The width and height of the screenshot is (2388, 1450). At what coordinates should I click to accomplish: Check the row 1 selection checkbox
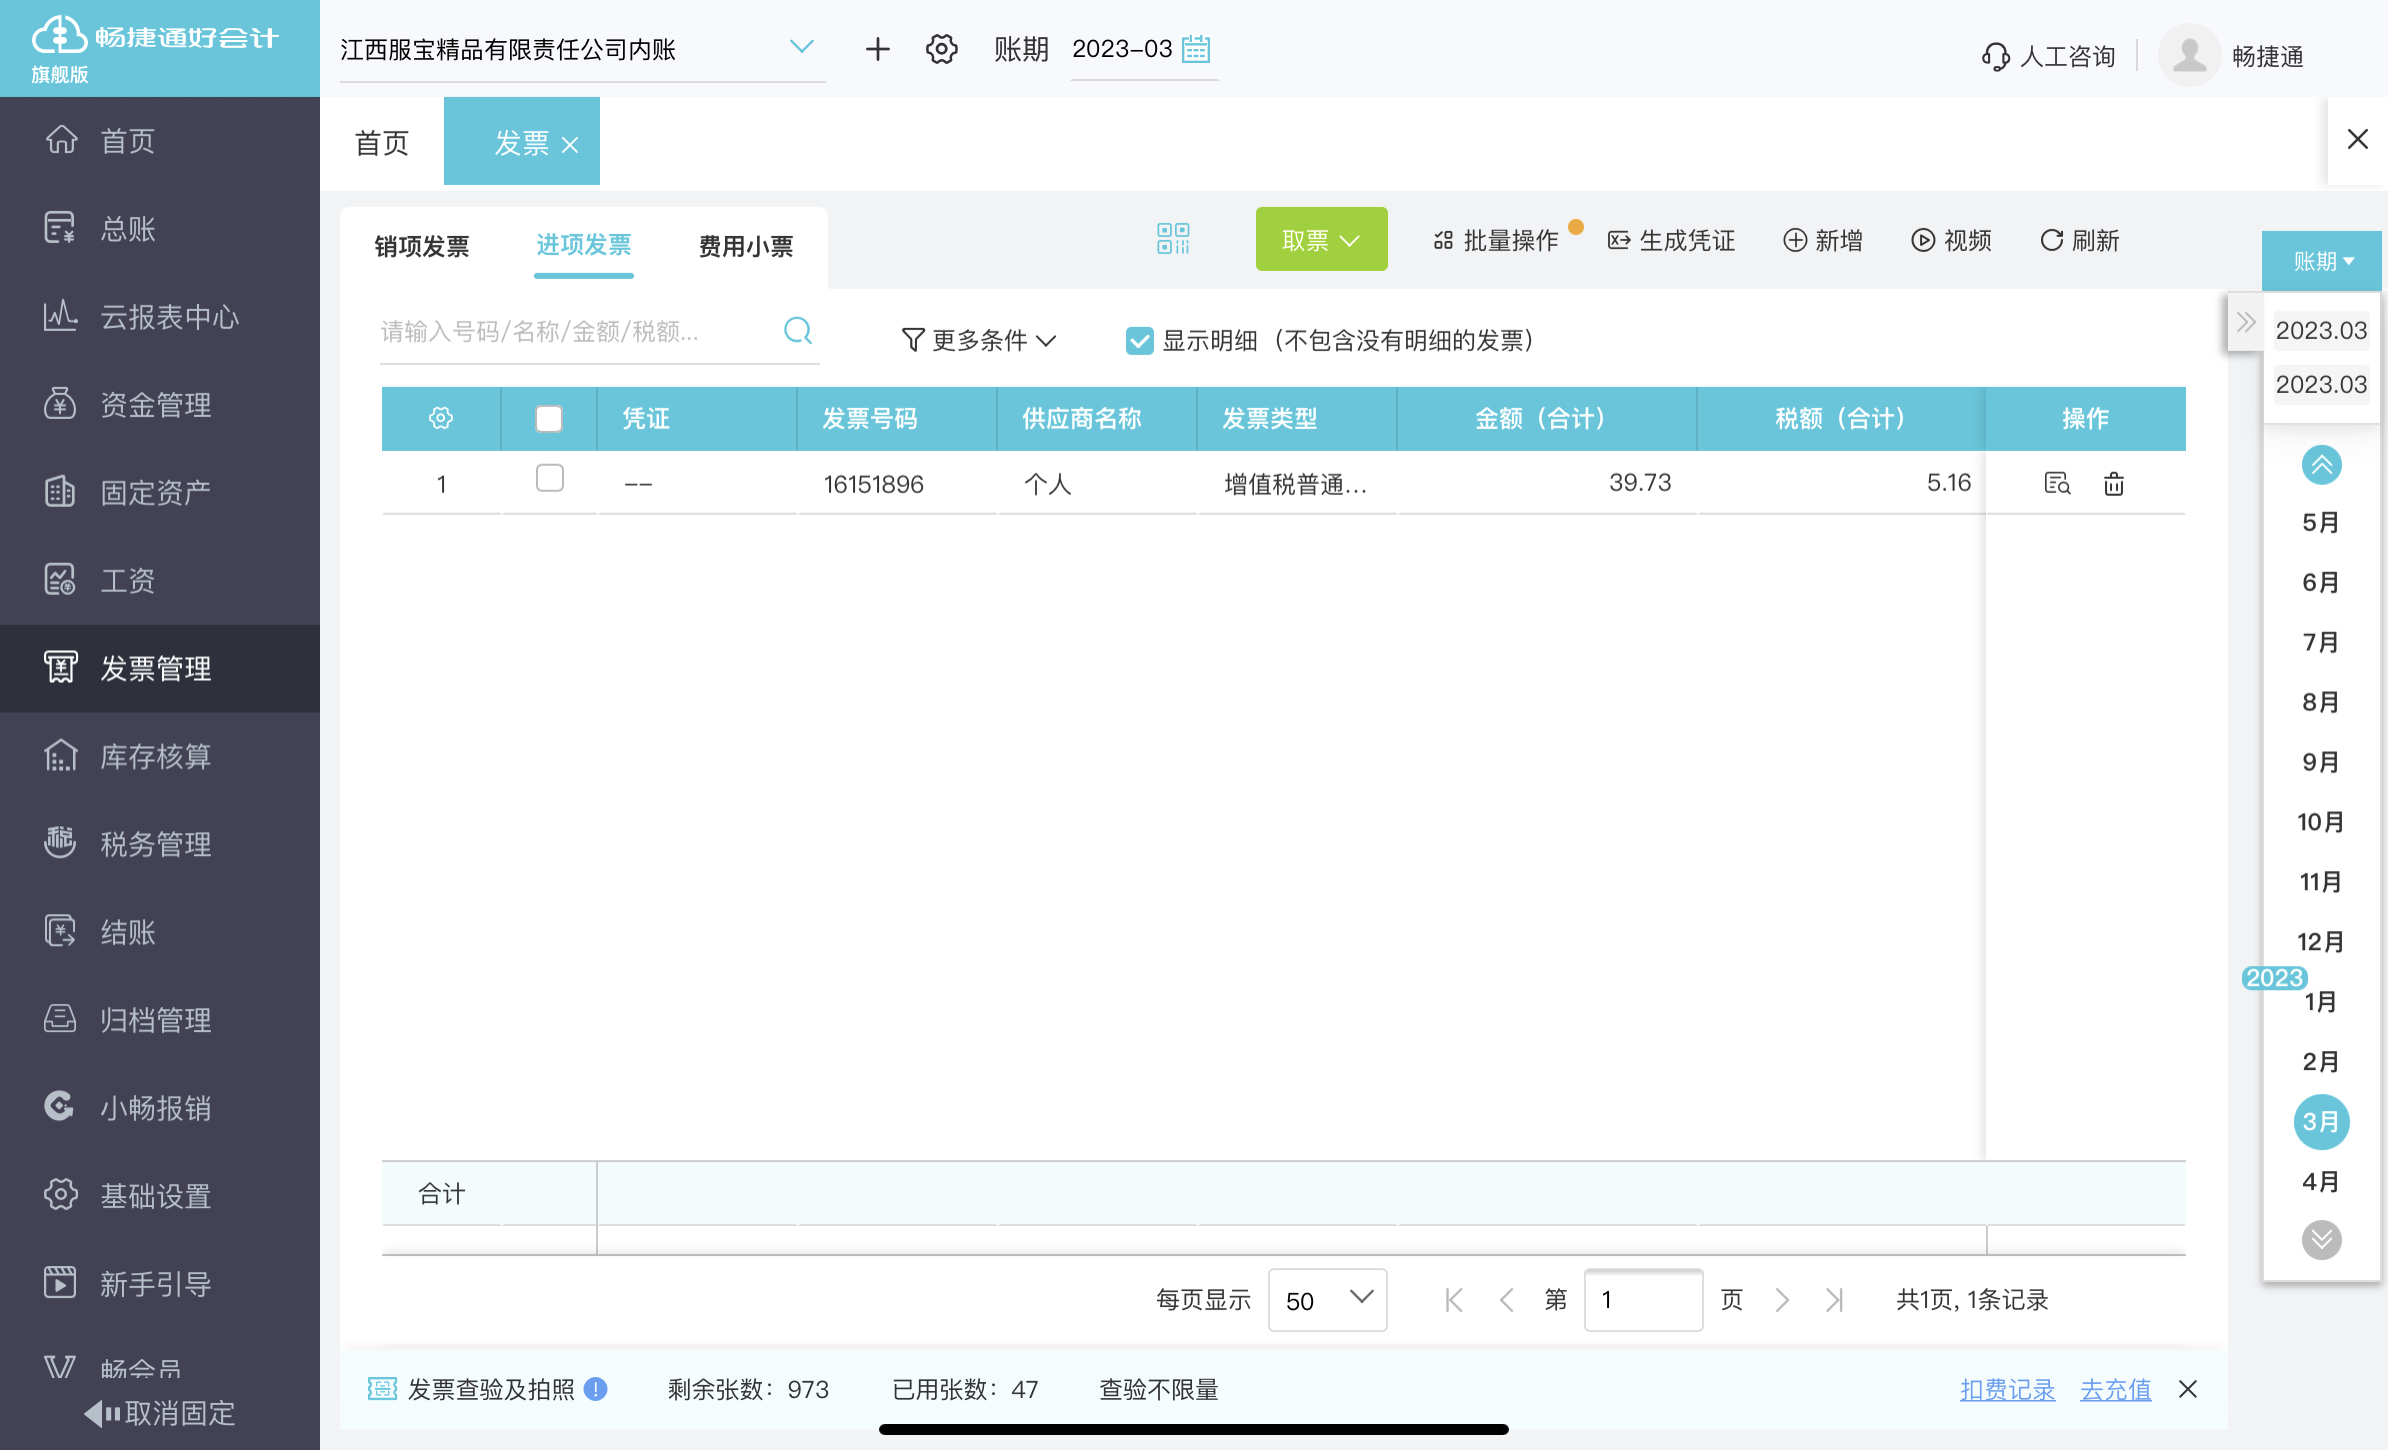pyautogui.click(x=551, y=479)
